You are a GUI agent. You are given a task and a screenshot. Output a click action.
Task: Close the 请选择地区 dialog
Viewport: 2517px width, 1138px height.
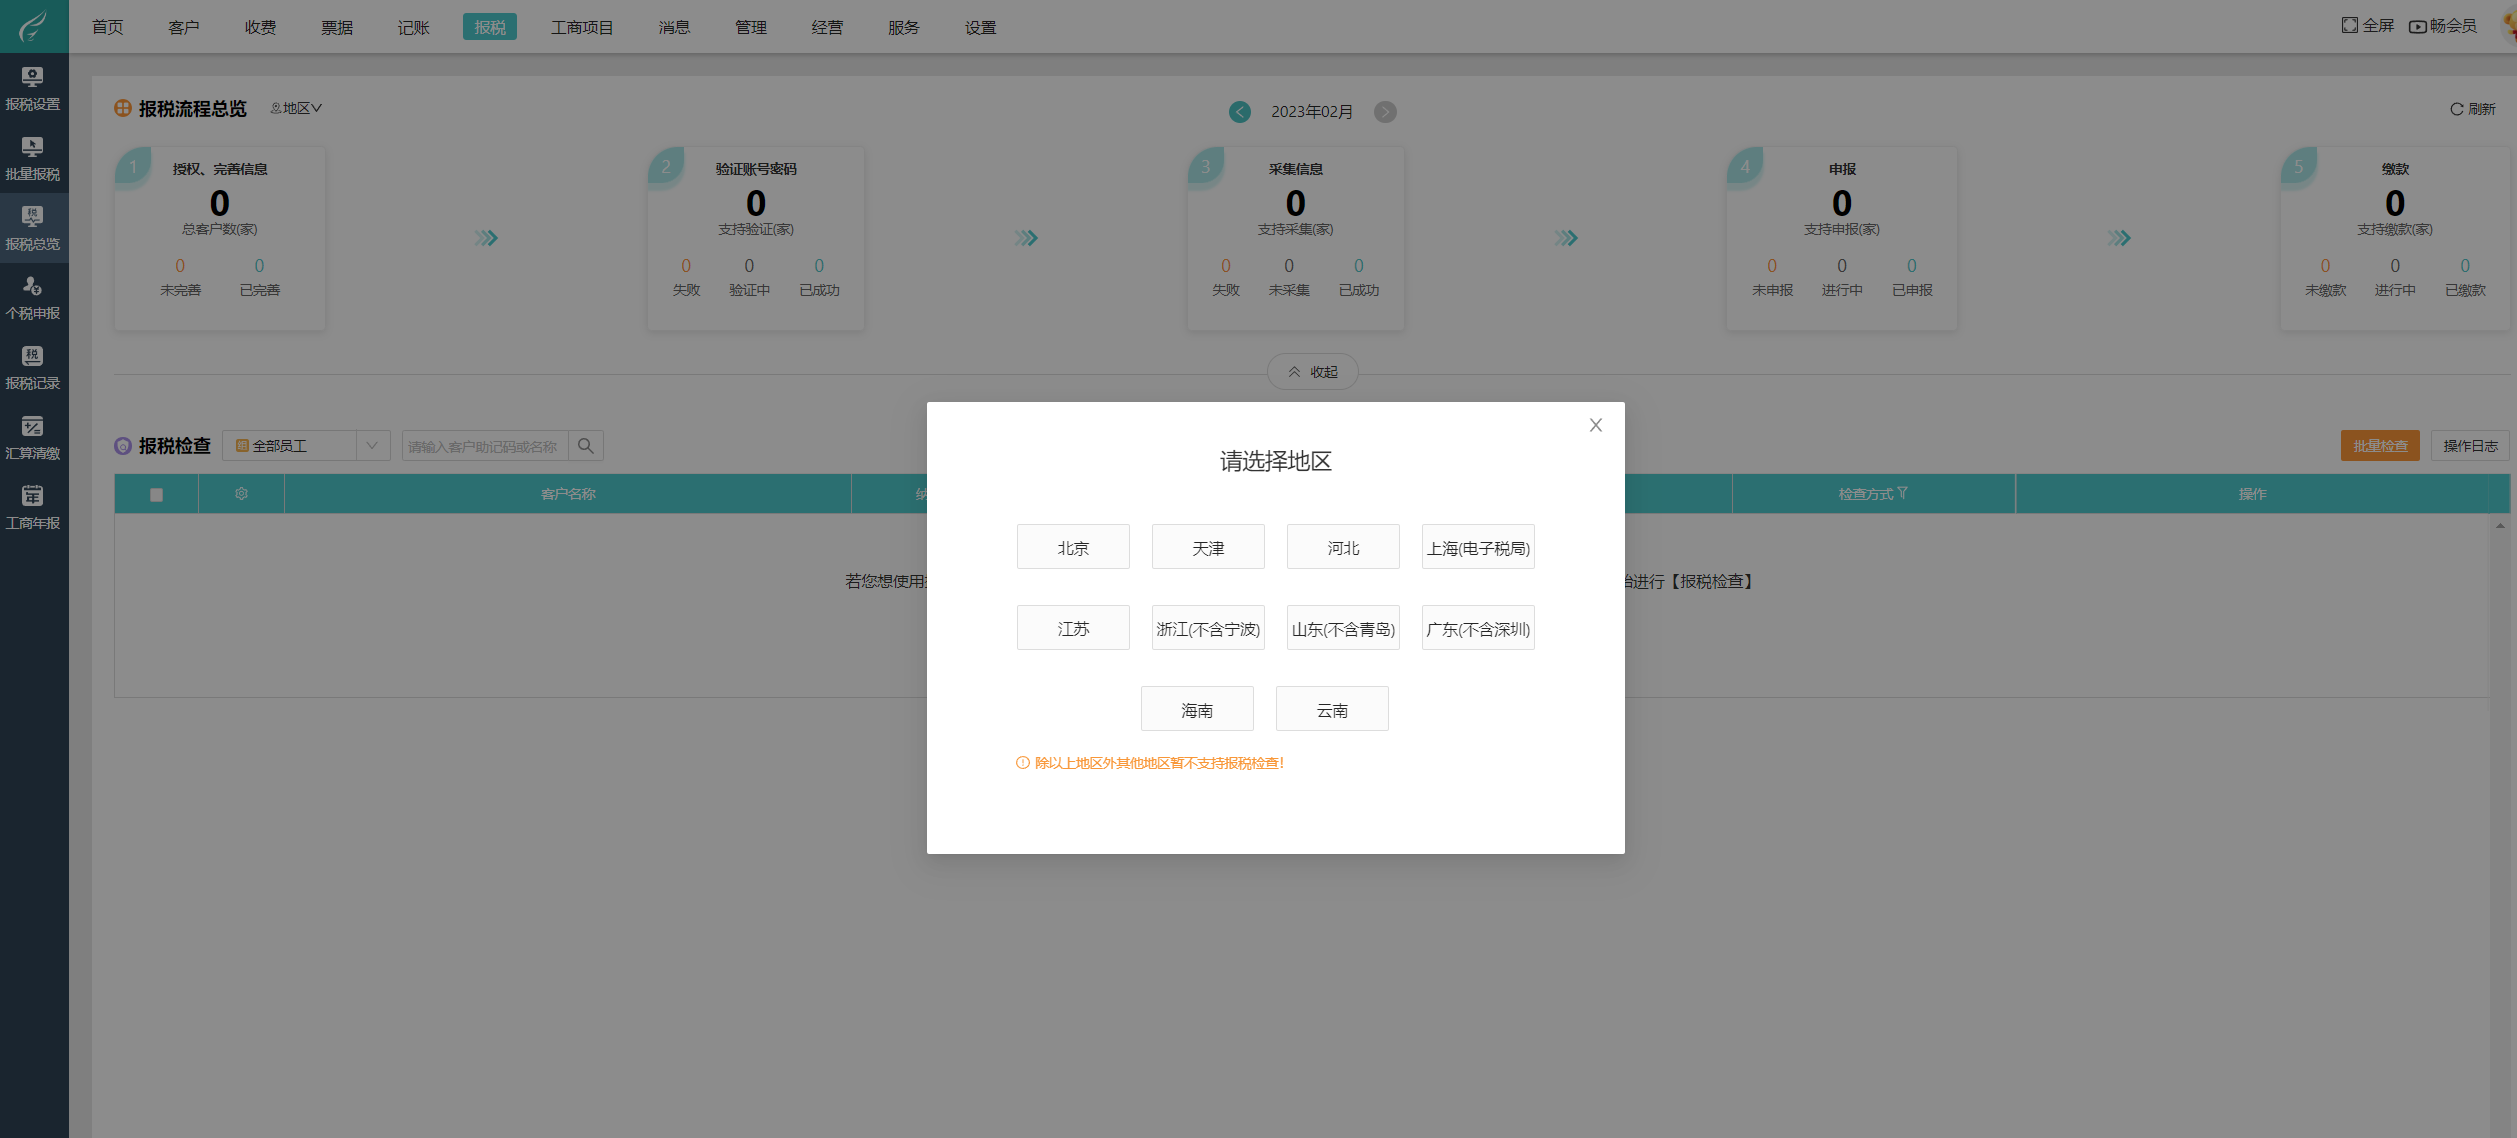click(1596, 425)
